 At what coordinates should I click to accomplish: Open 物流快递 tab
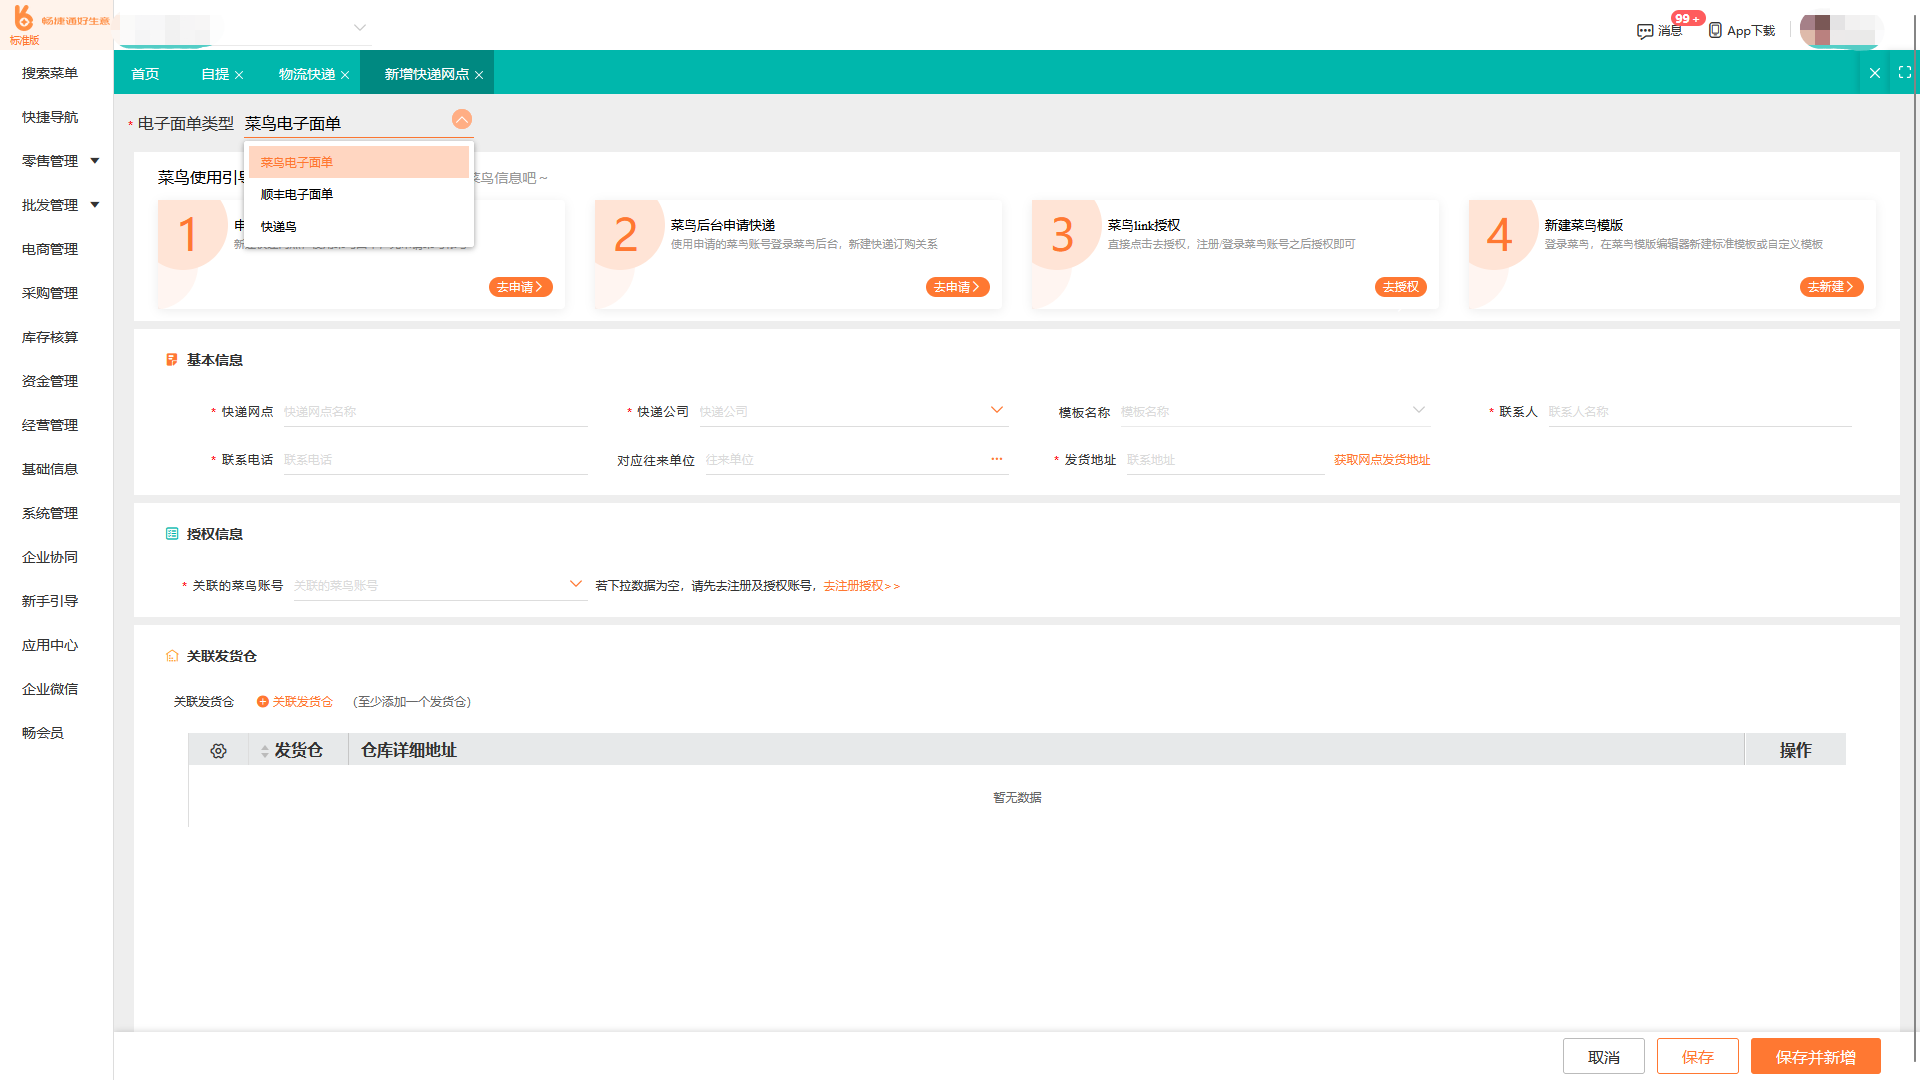[305, 73]
